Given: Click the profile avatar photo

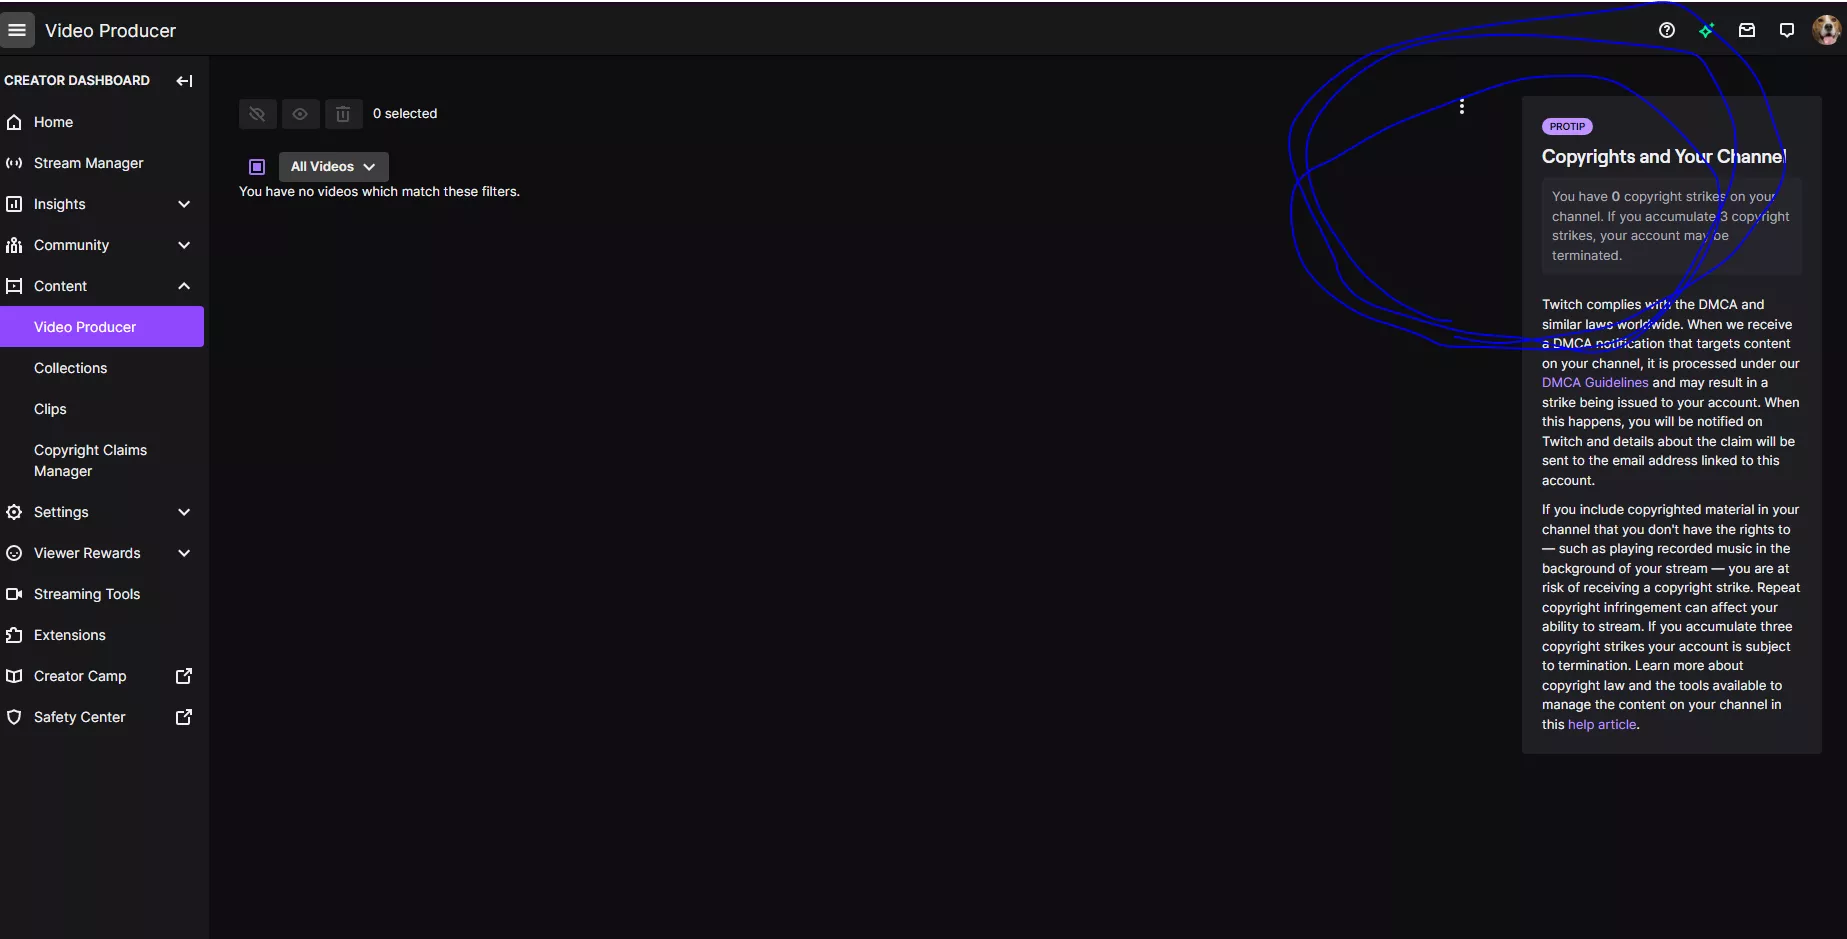Looking at the screenshot, I should click(x=1825, y=30).
